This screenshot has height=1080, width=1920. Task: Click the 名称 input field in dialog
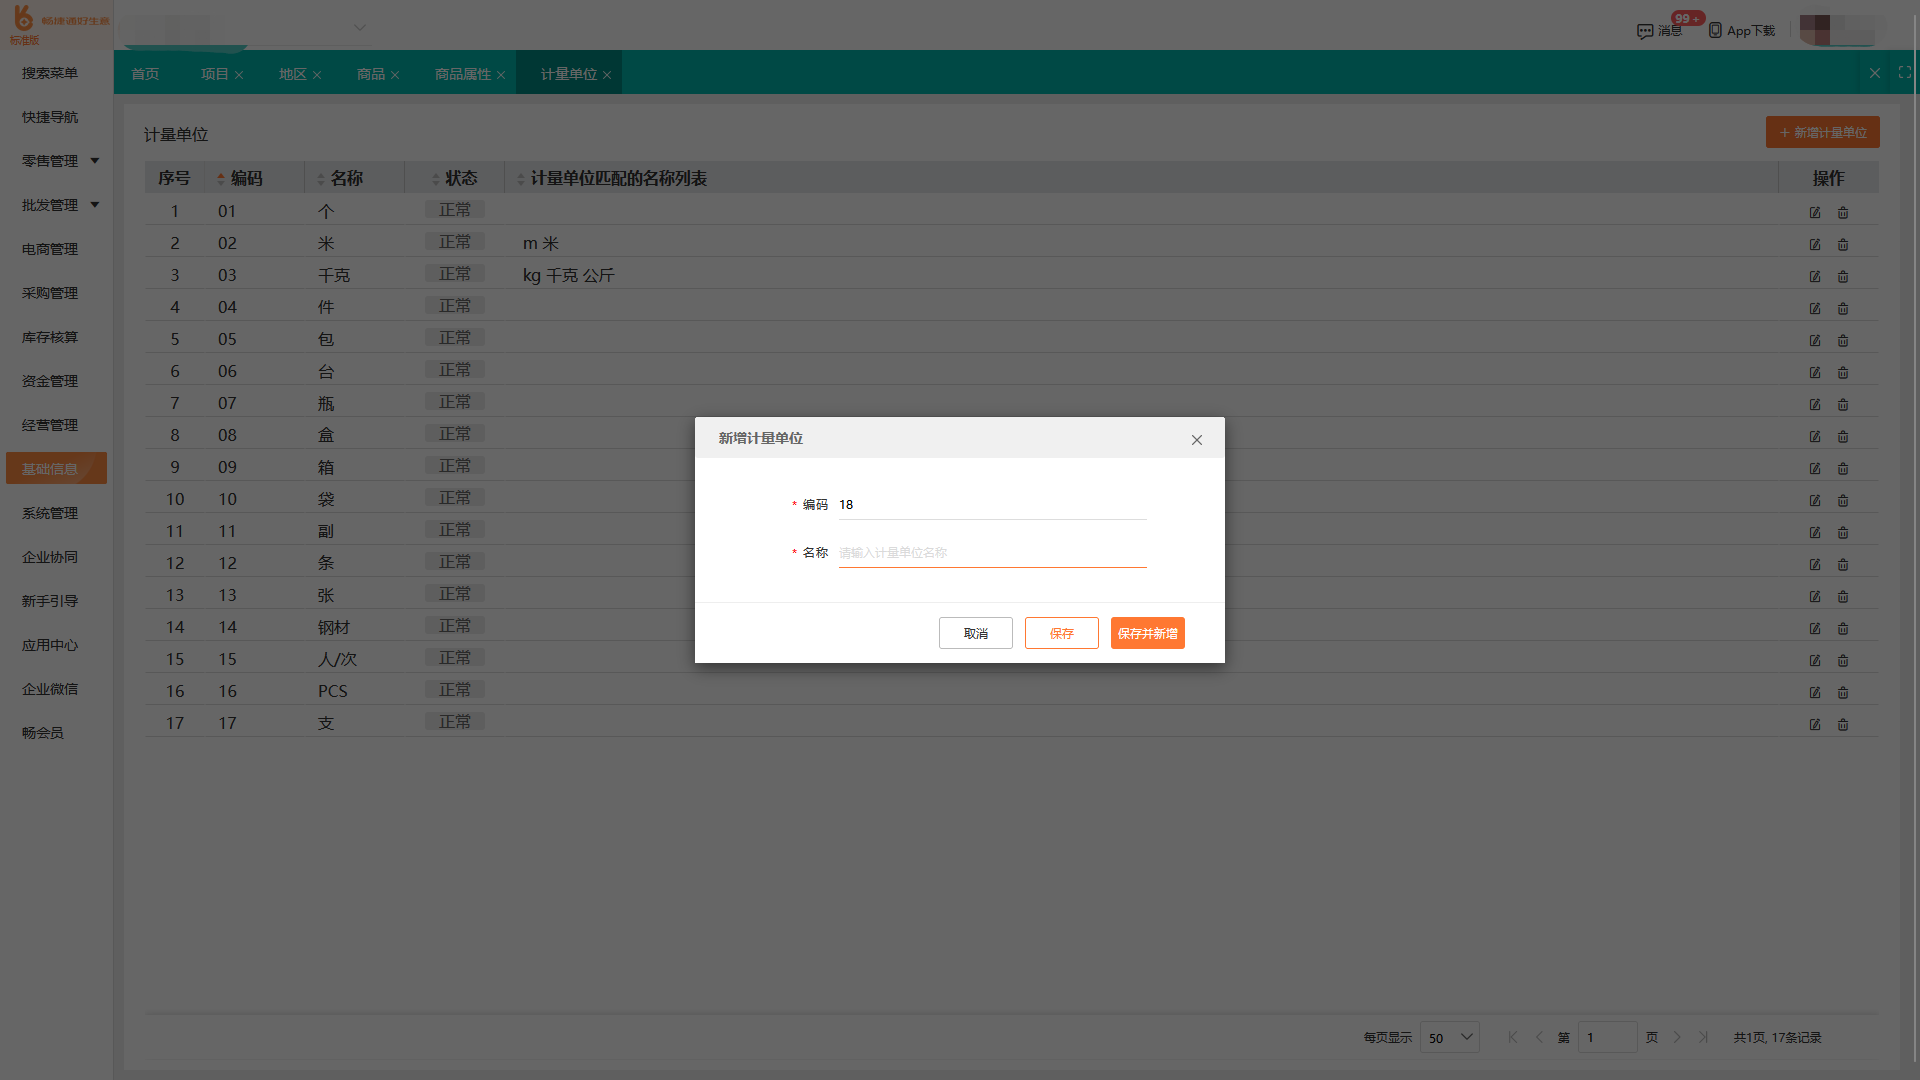pyautogui.click(x=992, y=551)
